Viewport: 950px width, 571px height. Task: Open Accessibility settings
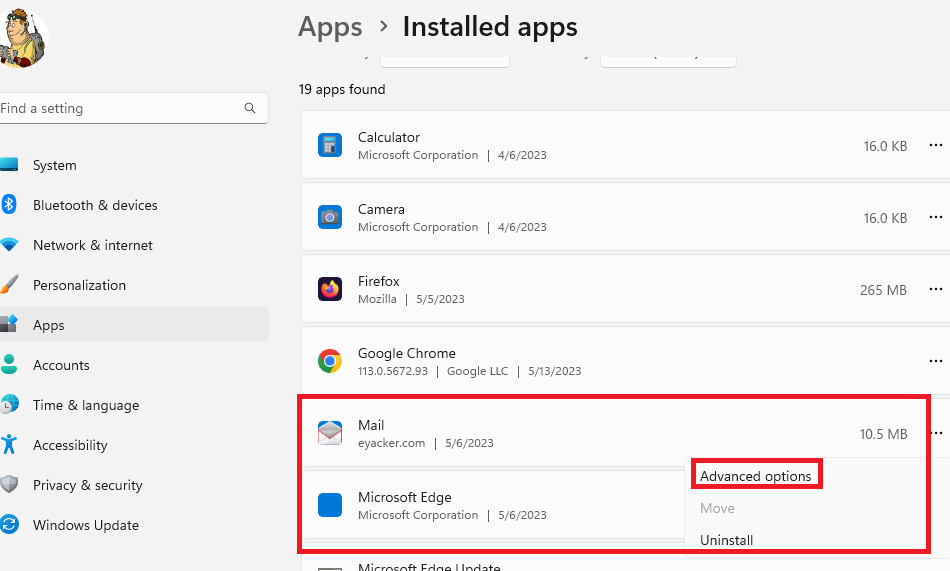tap(133, 445)
